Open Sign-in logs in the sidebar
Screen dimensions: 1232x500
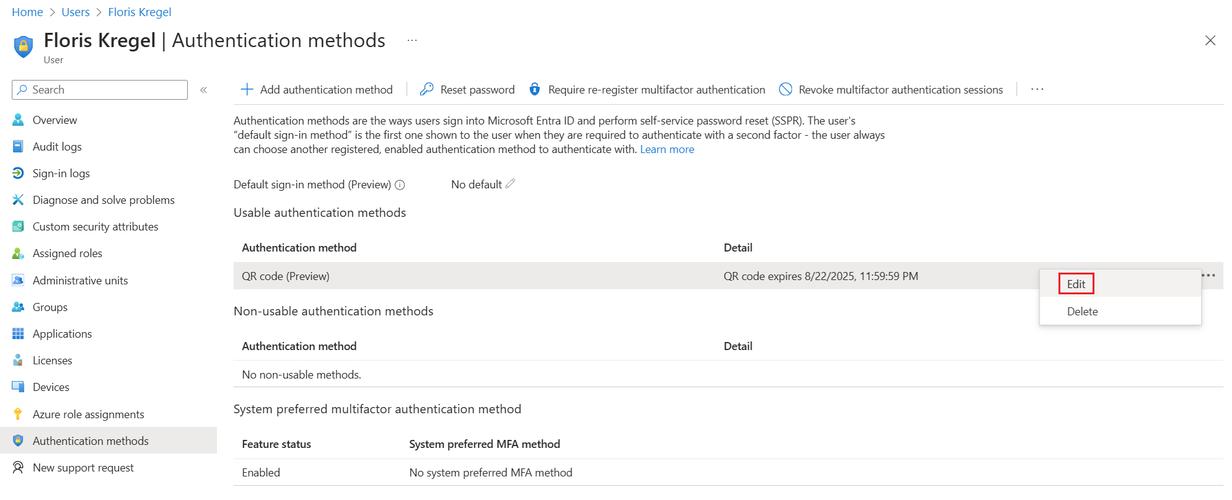61,173
